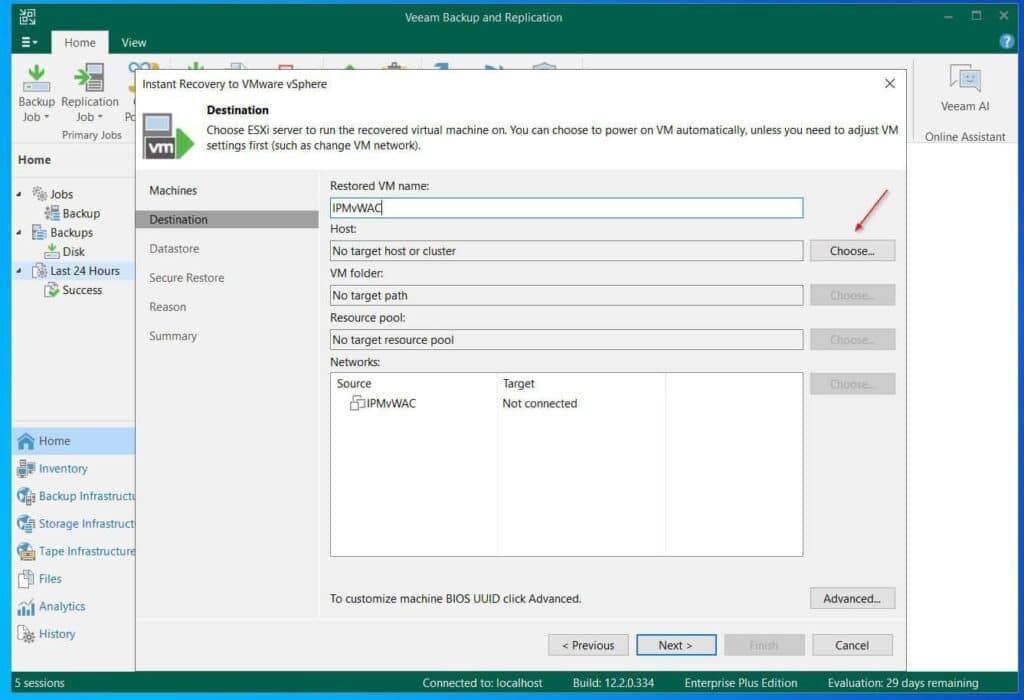Open the Files view
Viewport: 1024px width, 700px height.
coord(73,579)
